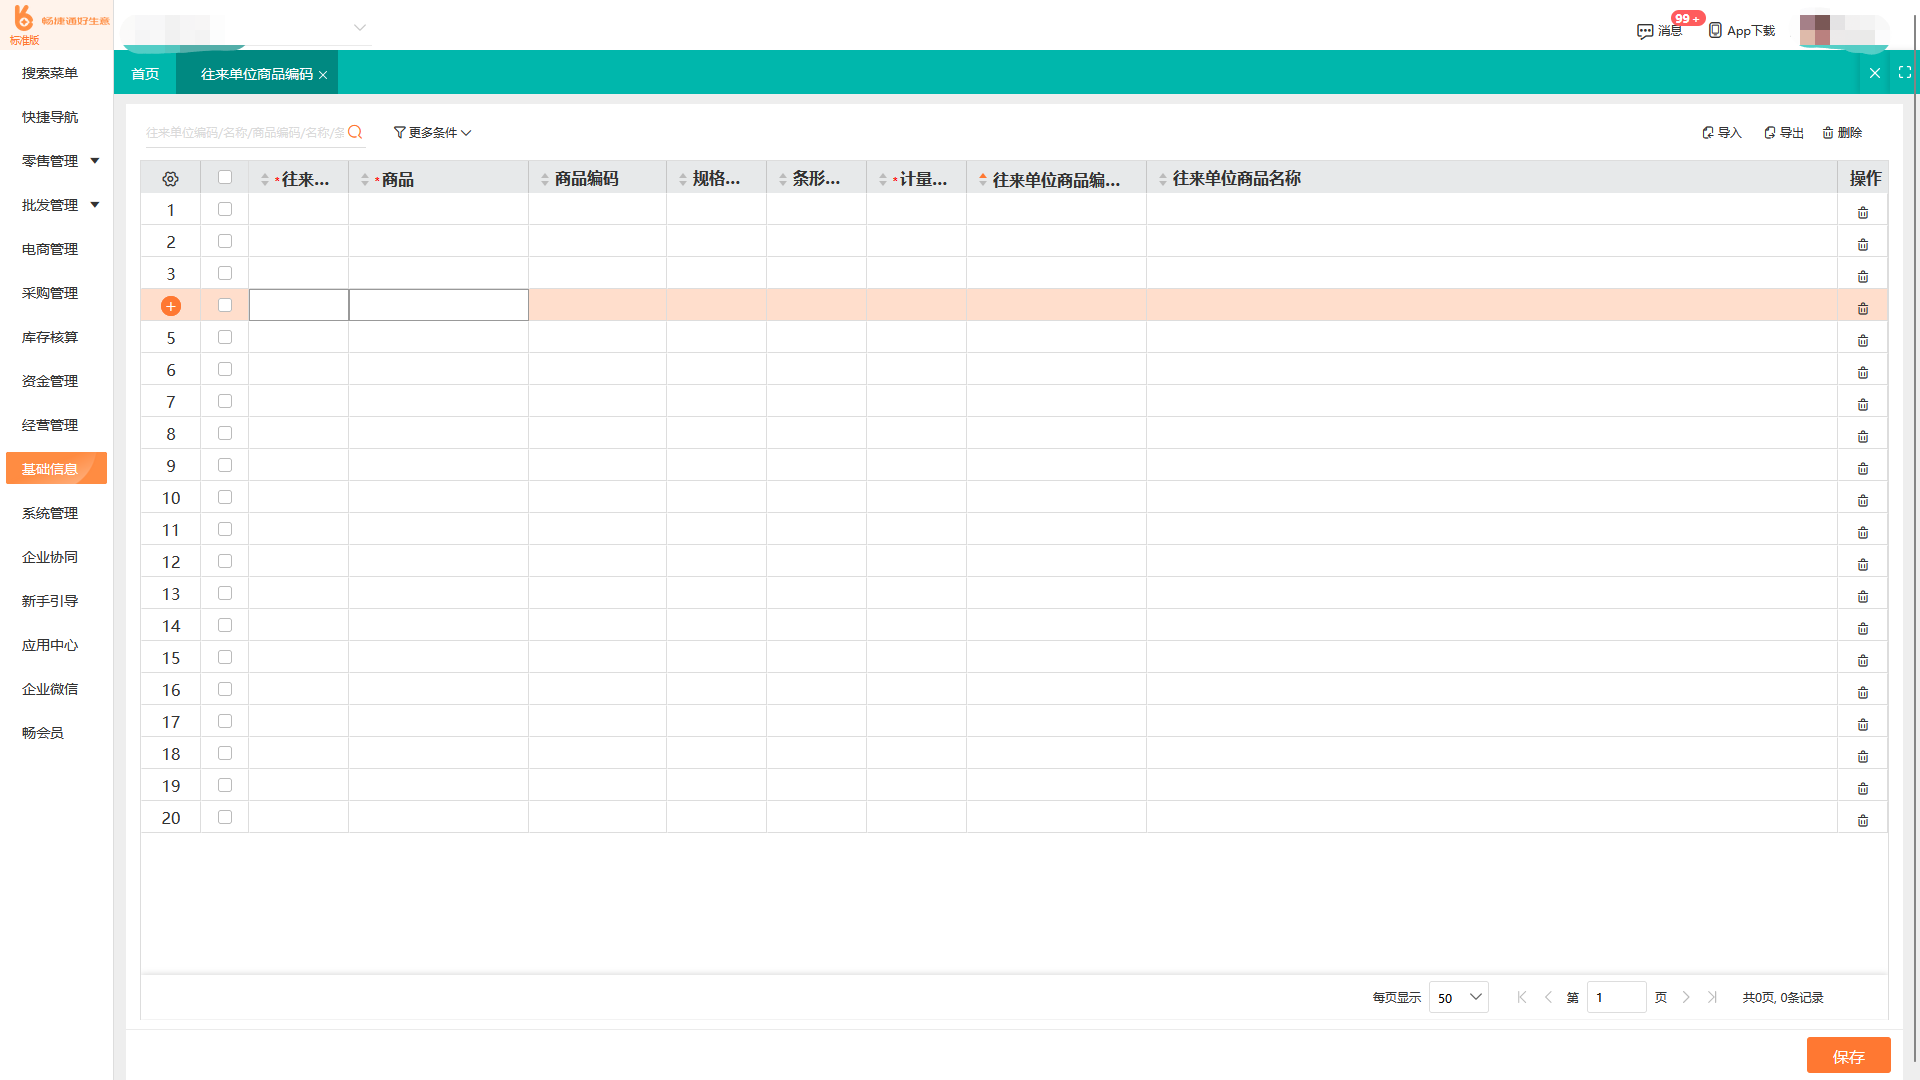Open the 往来单位商品编码 tab
The image size is (1920, 1080).
pyautogui.click(x=255, y=74)
